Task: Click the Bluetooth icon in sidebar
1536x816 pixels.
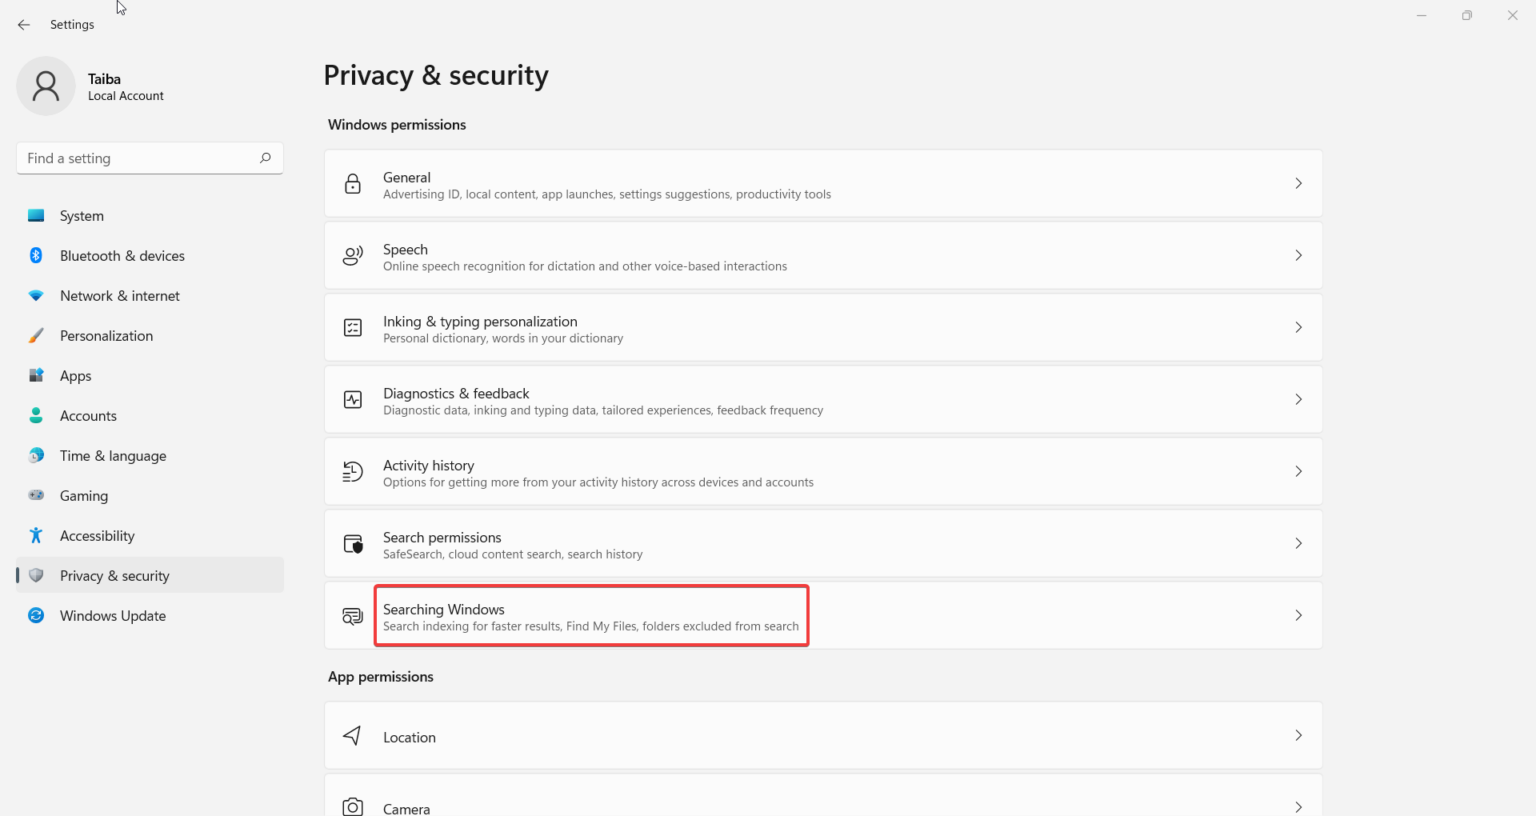Action: point(36,256)
